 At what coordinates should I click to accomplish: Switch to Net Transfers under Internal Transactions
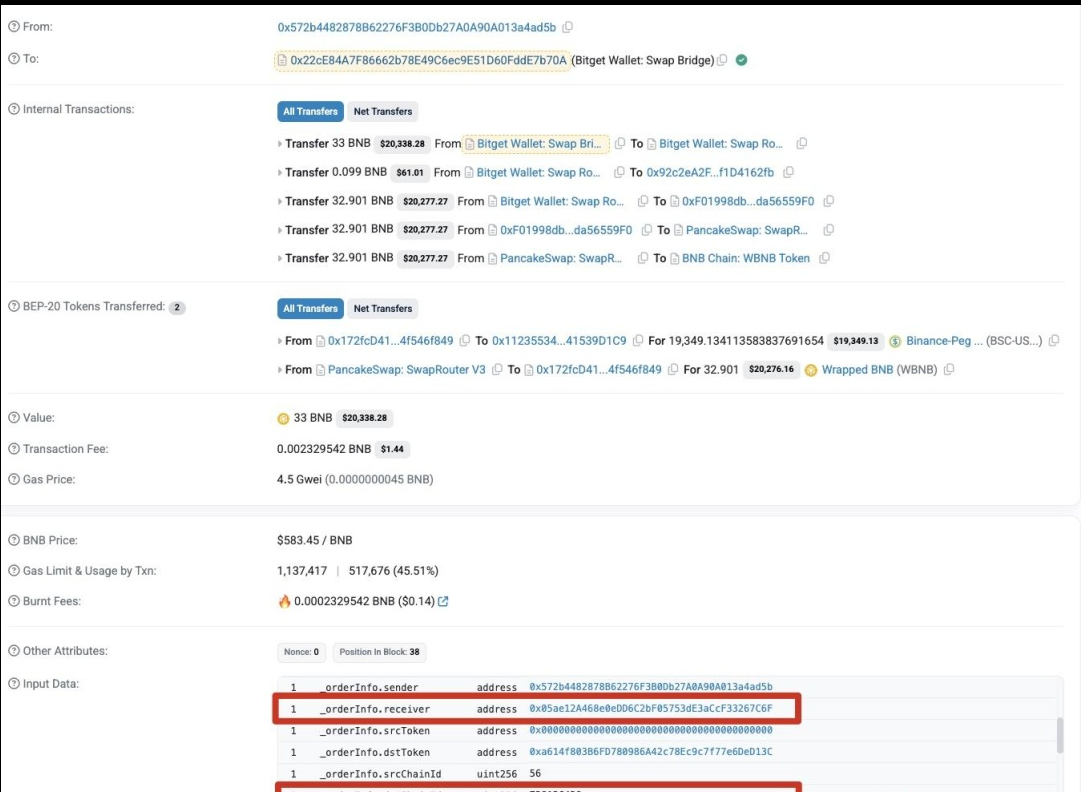(x=383, y=112)
